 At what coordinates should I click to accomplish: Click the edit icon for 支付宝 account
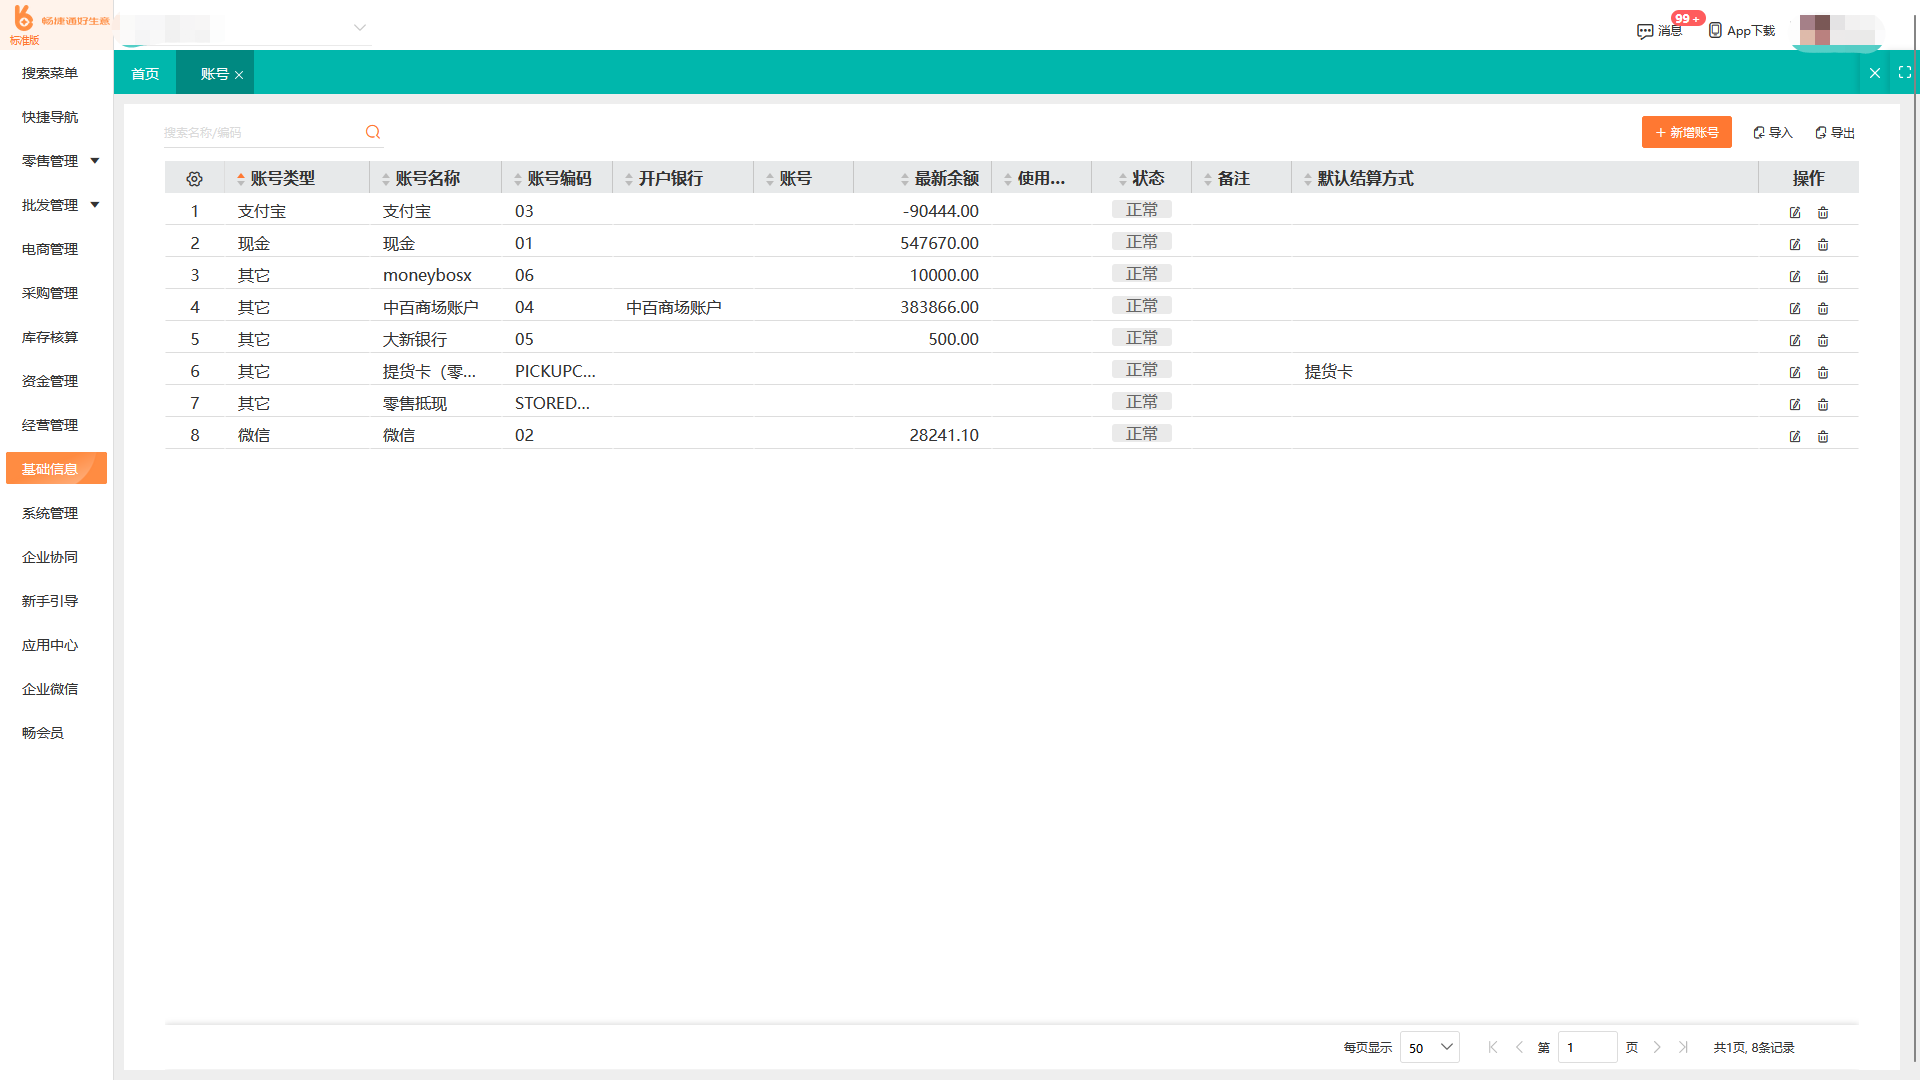1795,211
